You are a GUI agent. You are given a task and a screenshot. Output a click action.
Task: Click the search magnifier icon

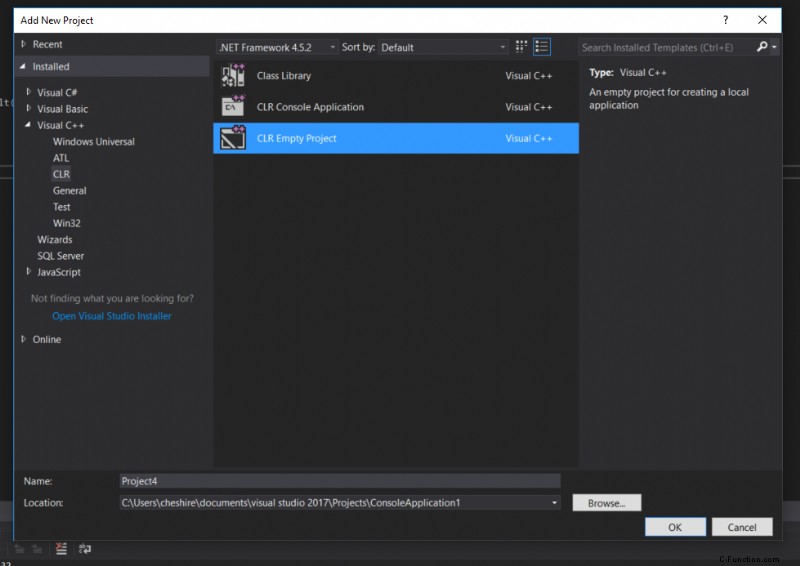[x=763, y=47]
